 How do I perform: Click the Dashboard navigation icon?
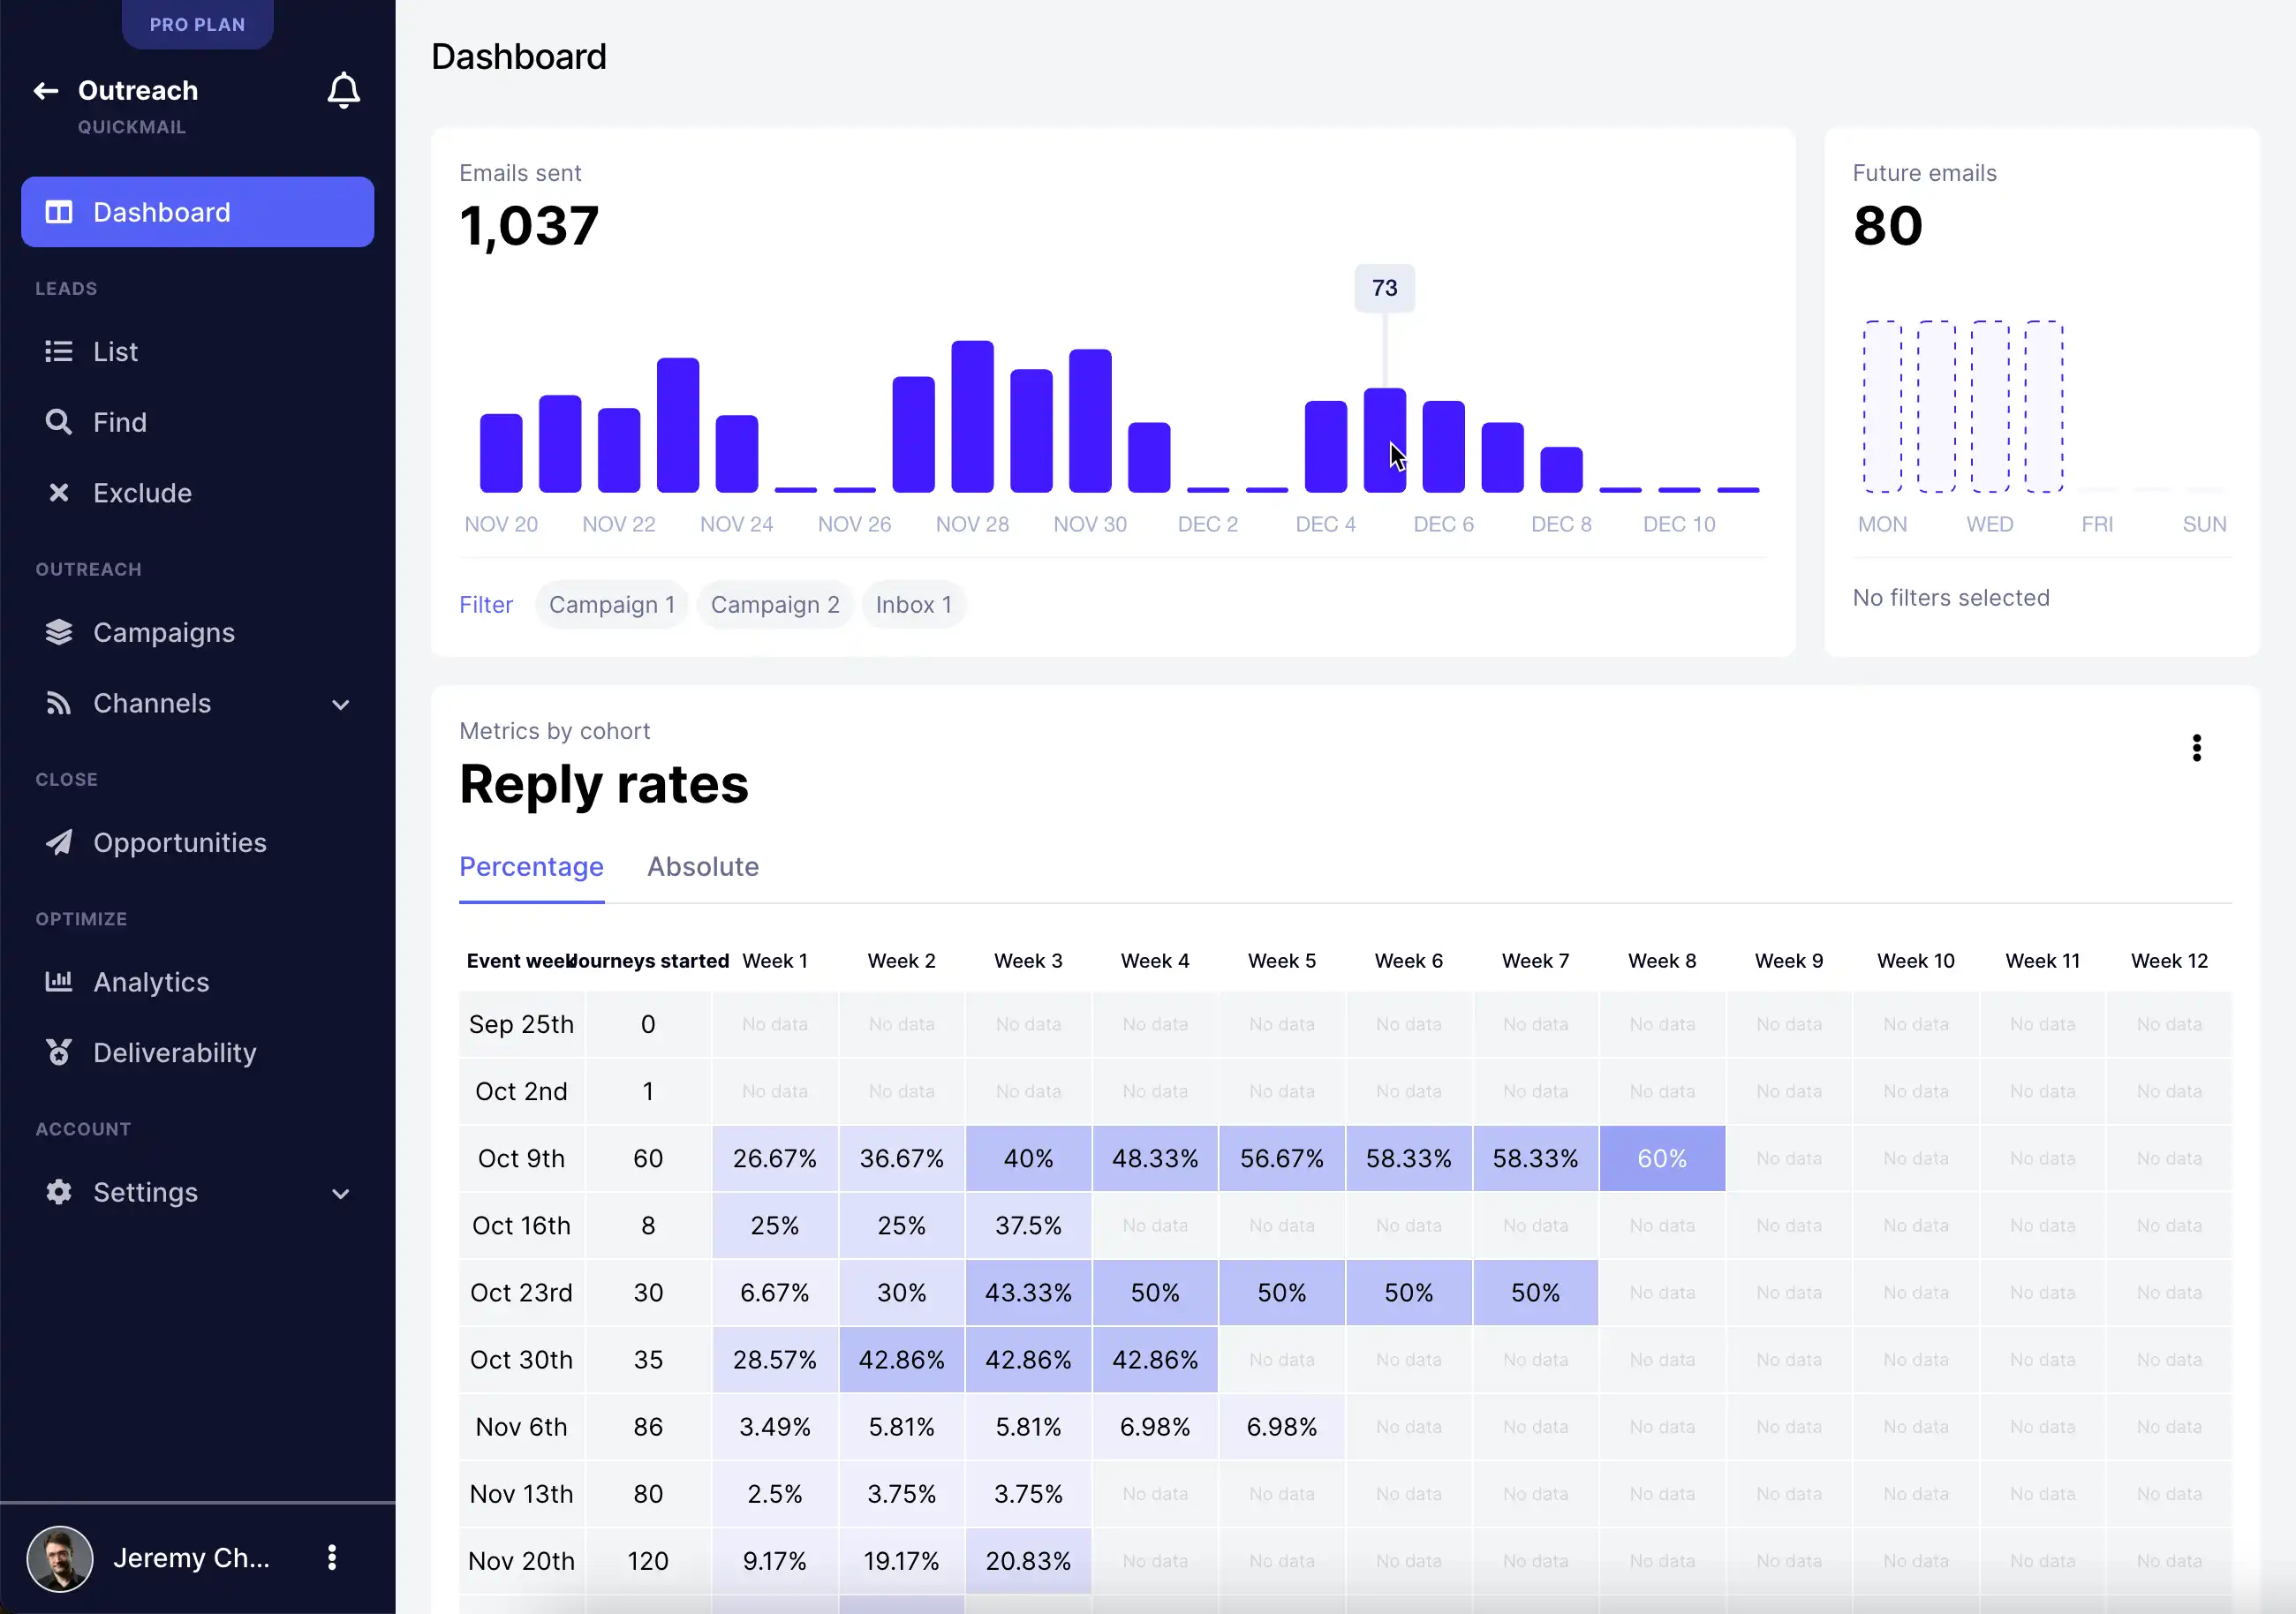pos(59,211)
